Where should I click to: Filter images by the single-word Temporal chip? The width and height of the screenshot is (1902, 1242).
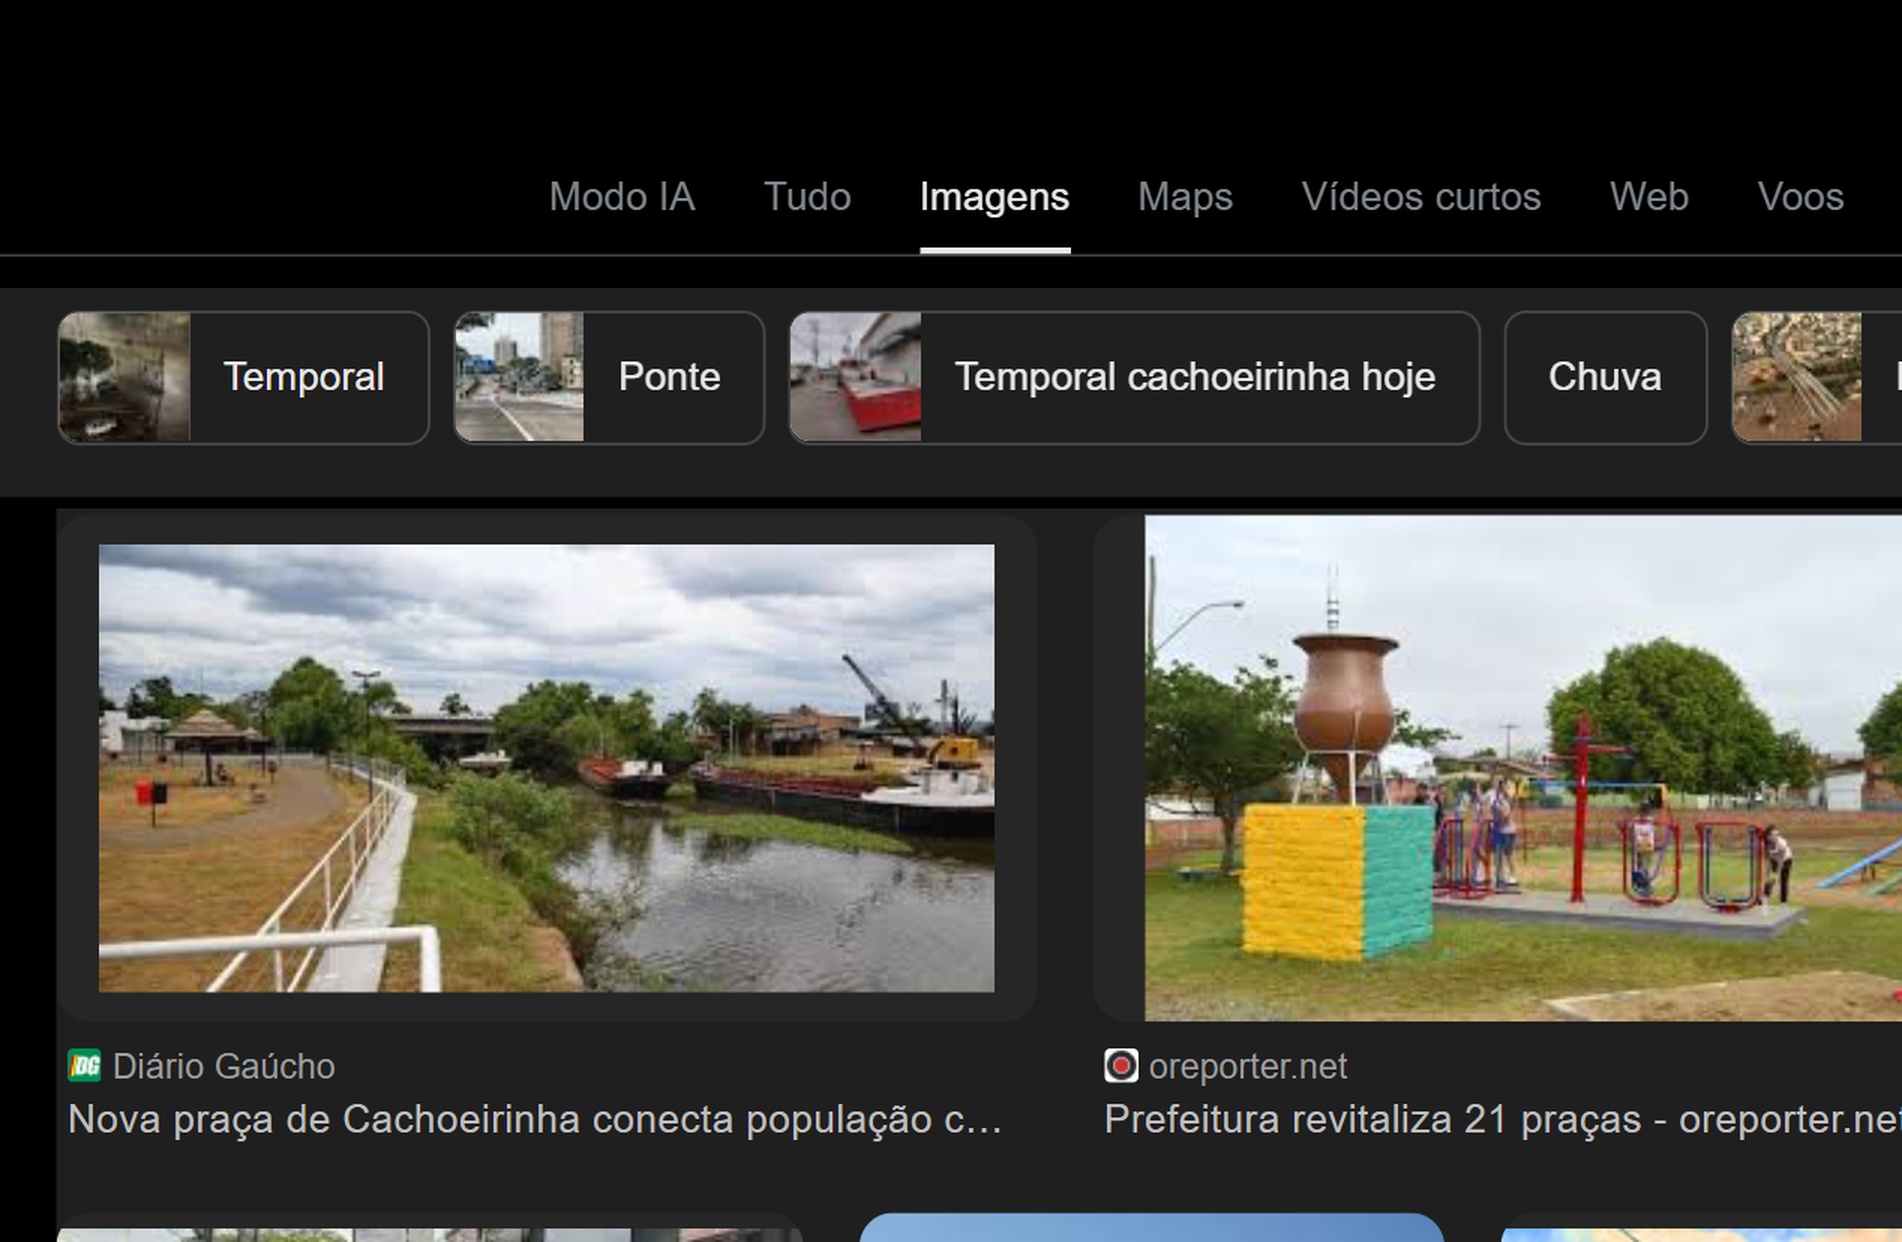click(x=243, y=377)
